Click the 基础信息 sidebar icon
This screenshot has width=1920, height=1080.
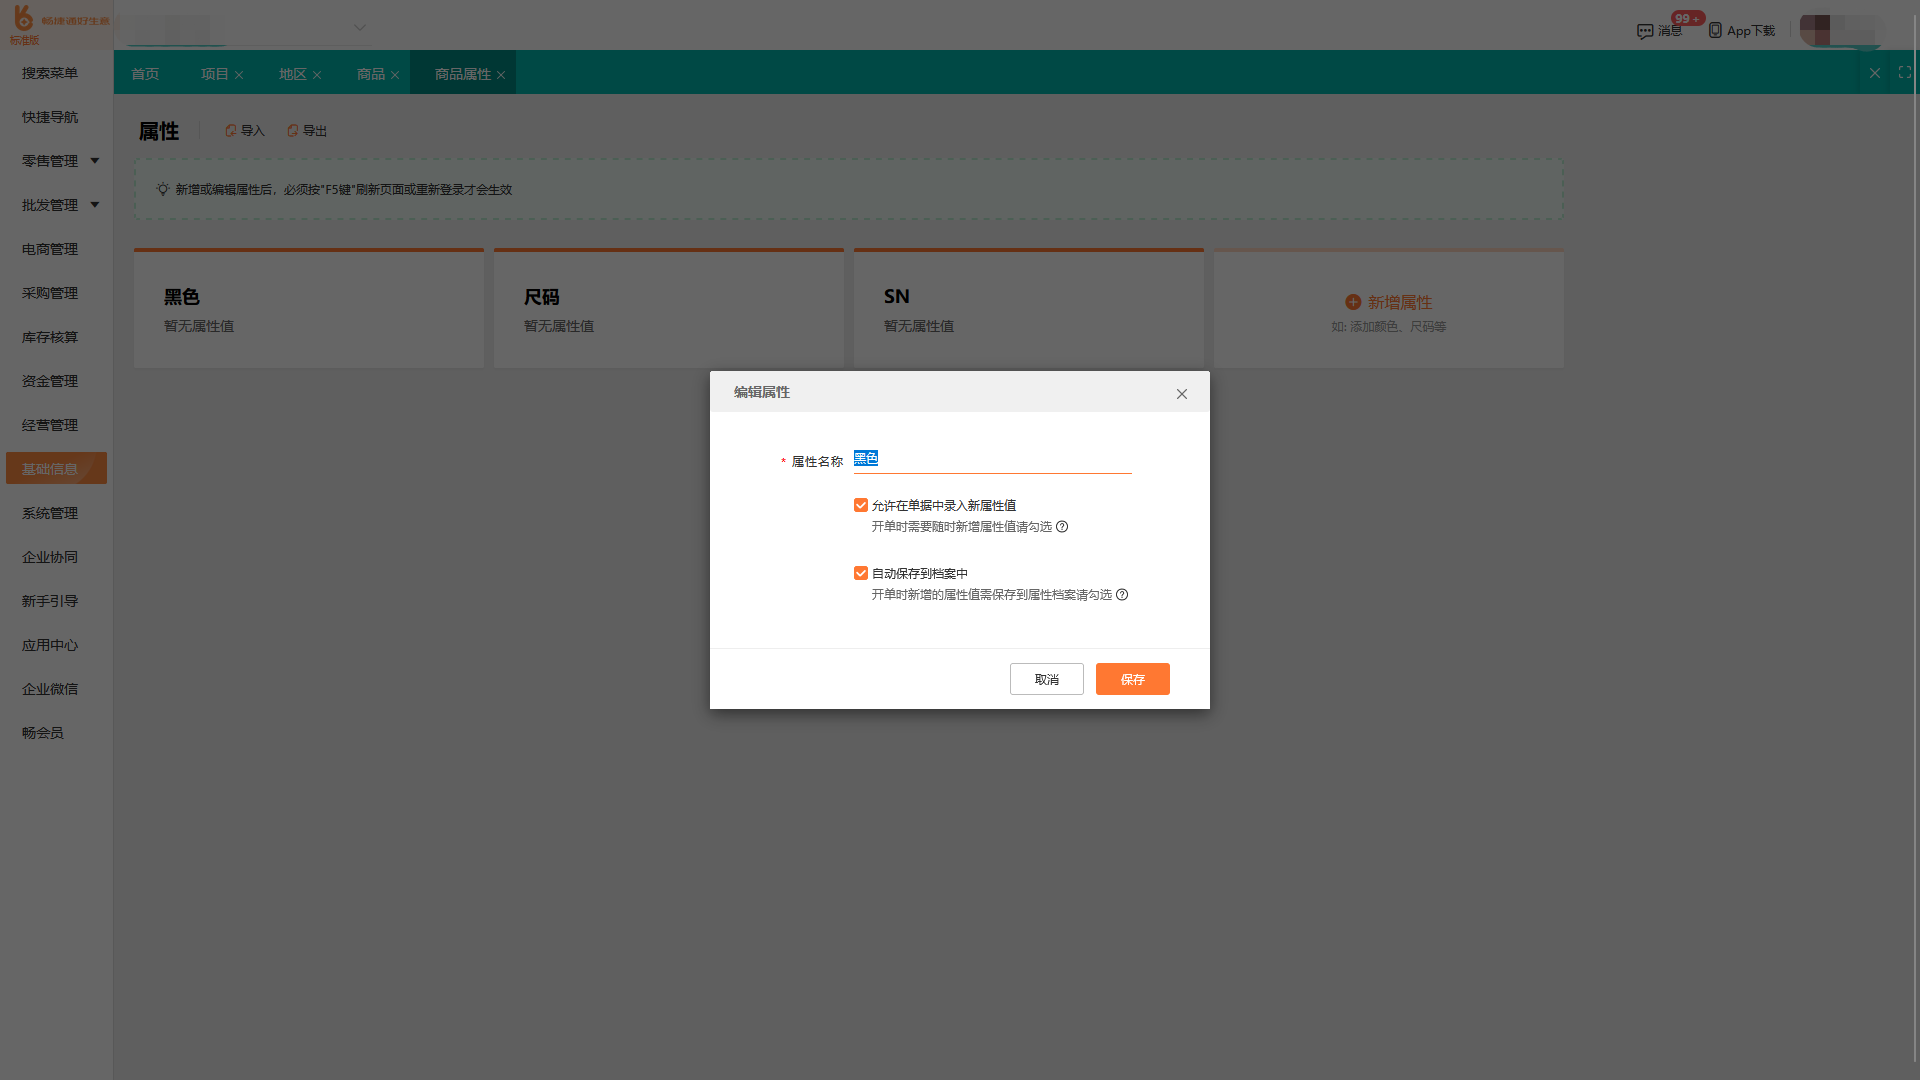(x=55, y=468)
